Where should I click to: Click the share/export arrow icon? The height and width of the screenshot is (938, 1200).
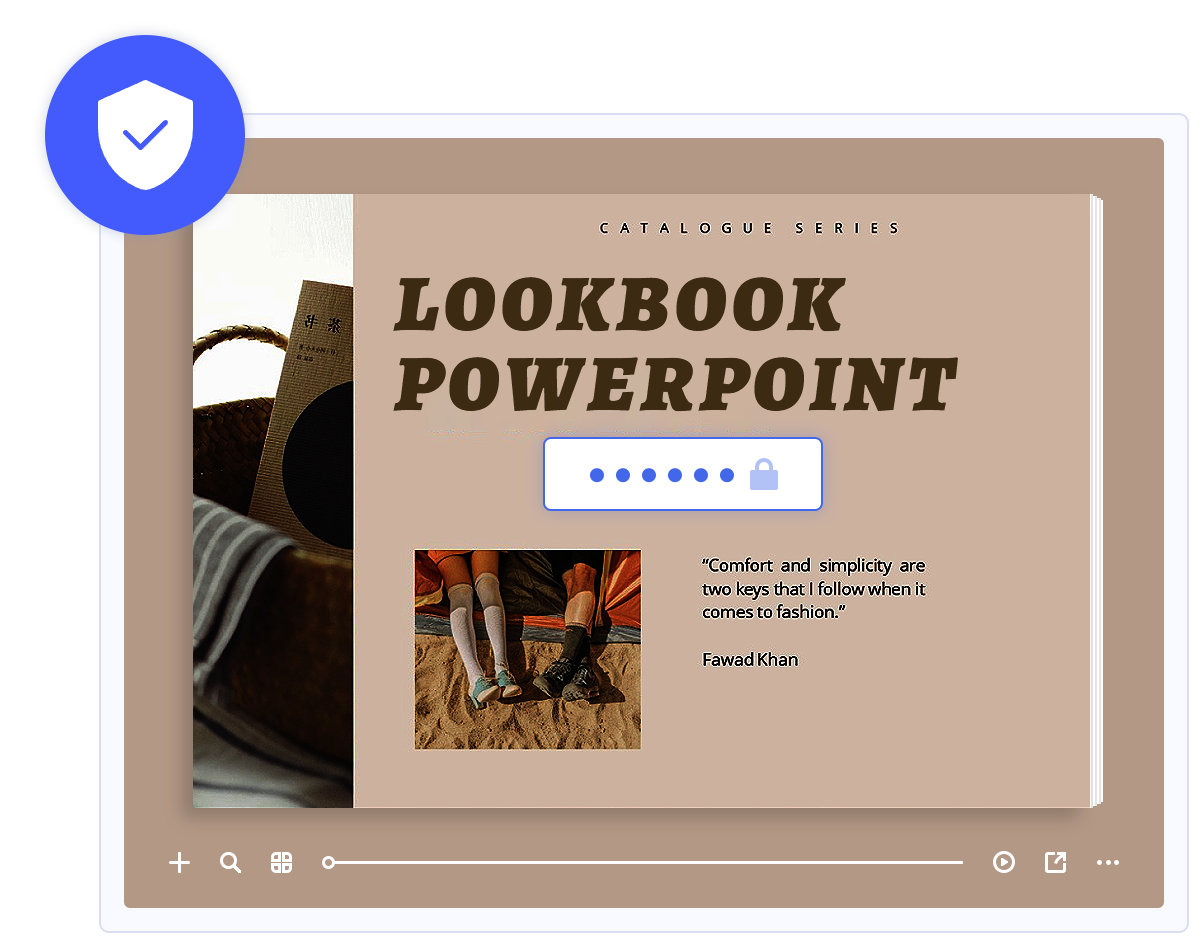point(1055,862)
